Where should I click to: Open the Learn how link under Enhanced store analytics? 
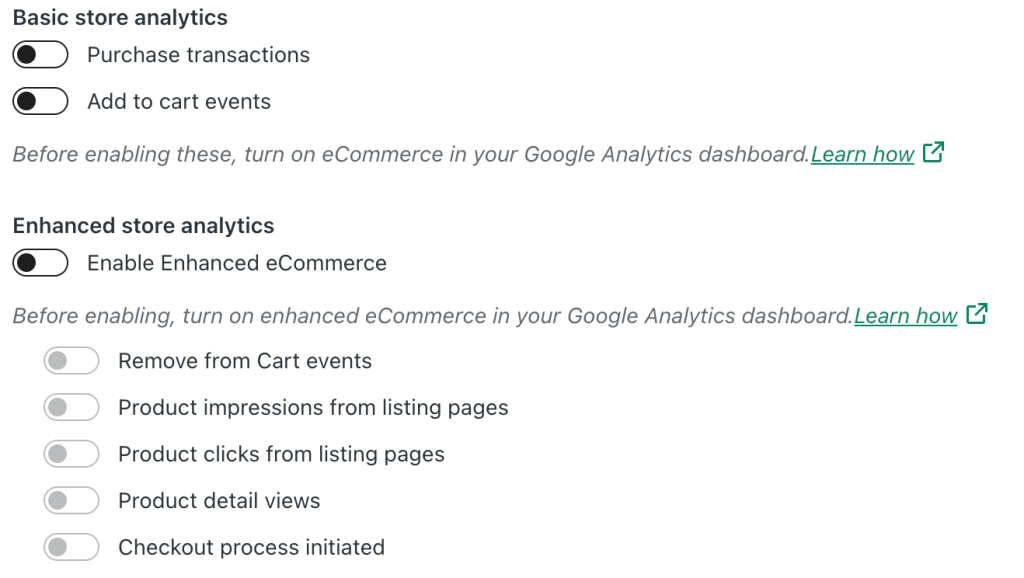coord(906,315)
